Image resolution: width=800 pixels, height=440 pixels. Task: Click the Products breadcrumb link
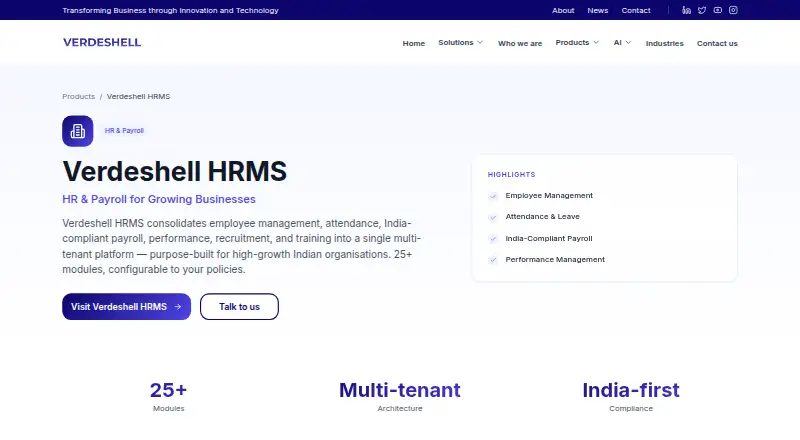(79, 96)
